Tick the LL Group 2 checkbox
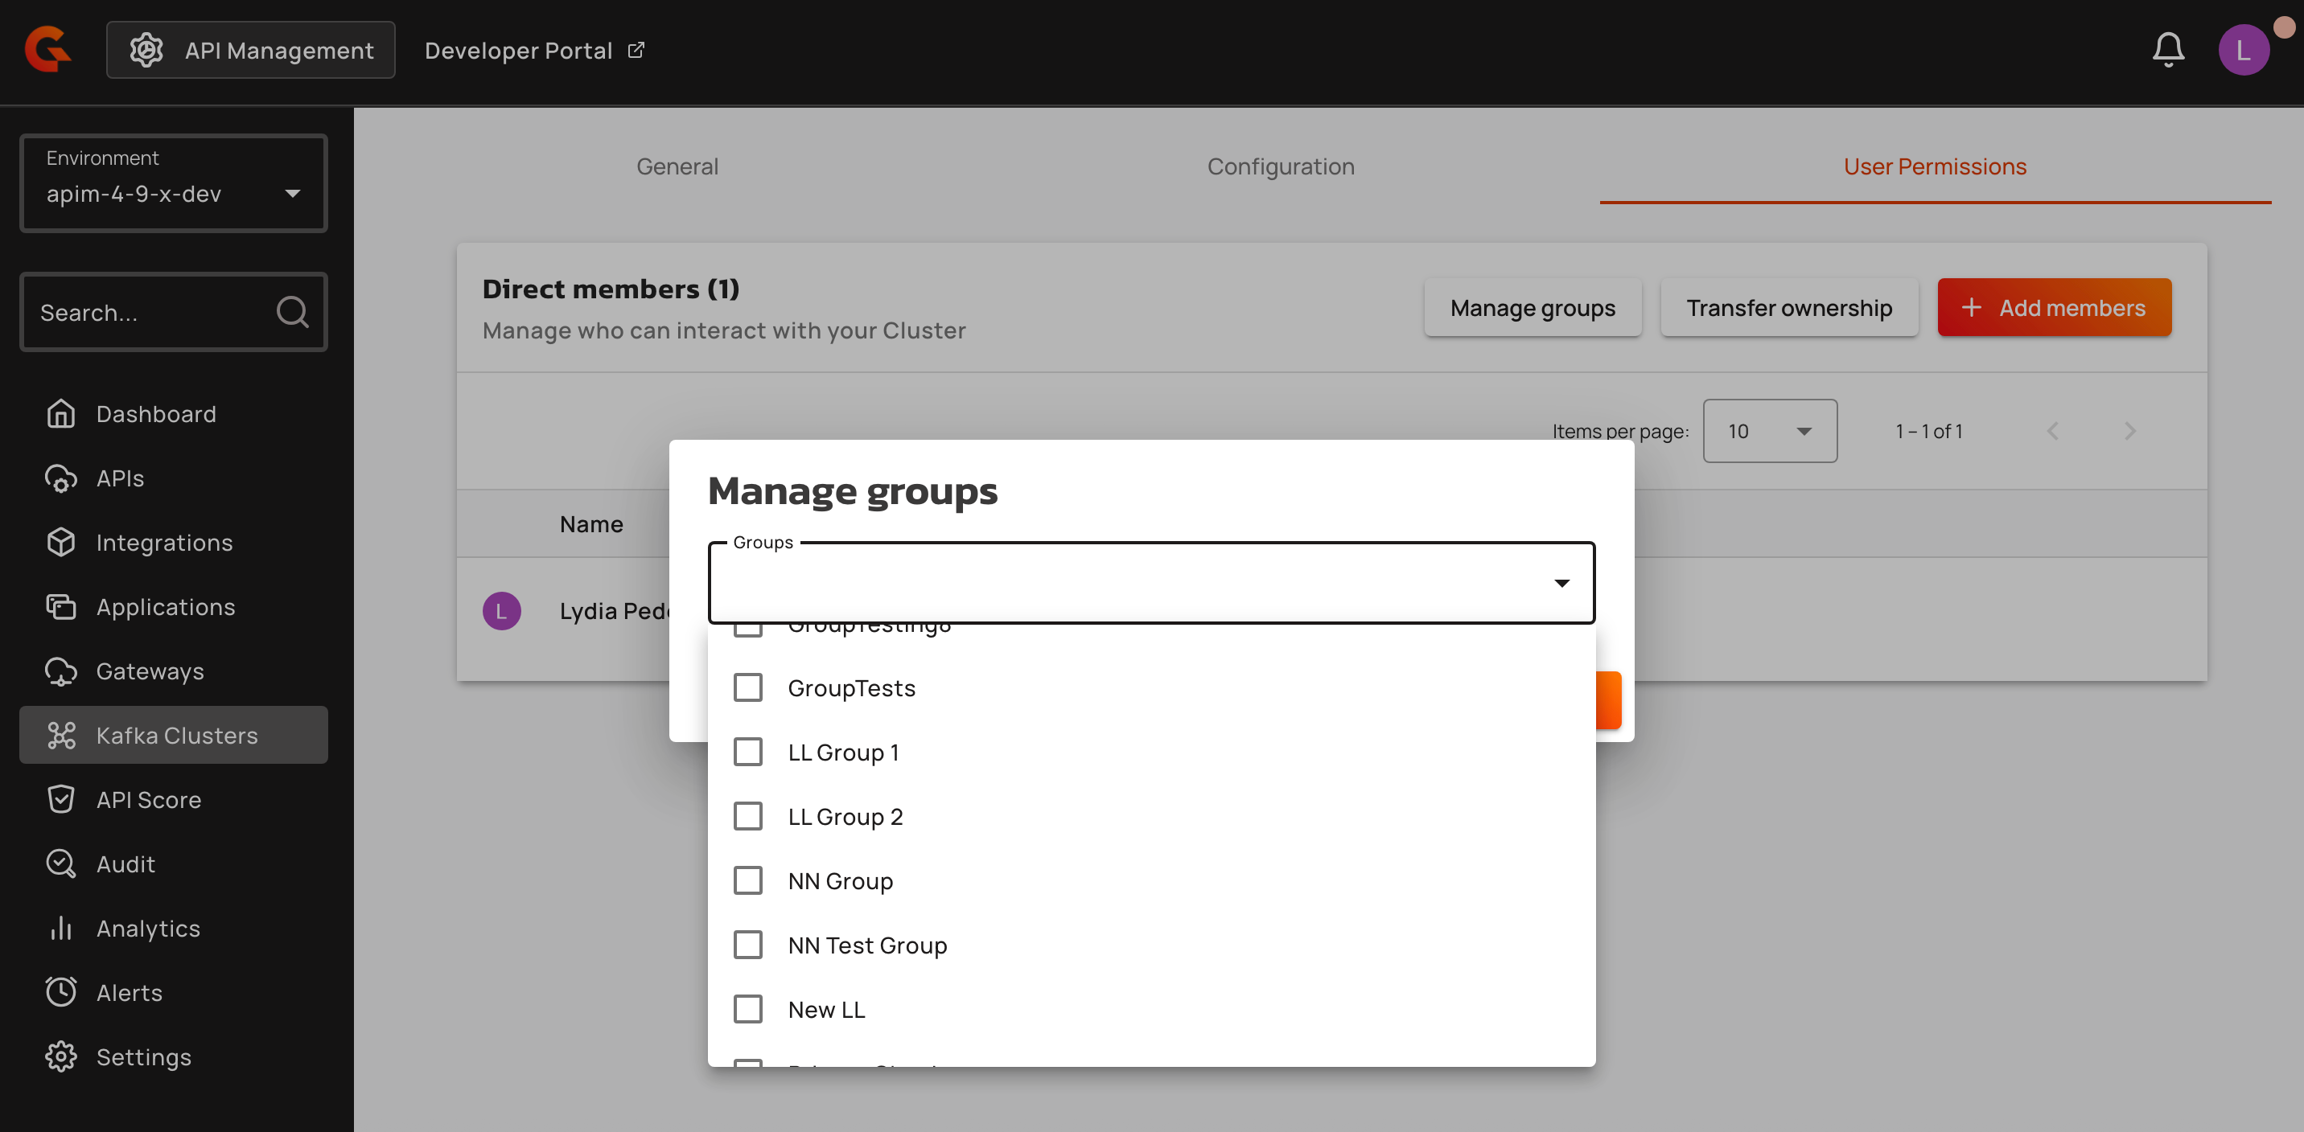The height and width of the screenshot is (1132, 2304). (x=748, y=816)
